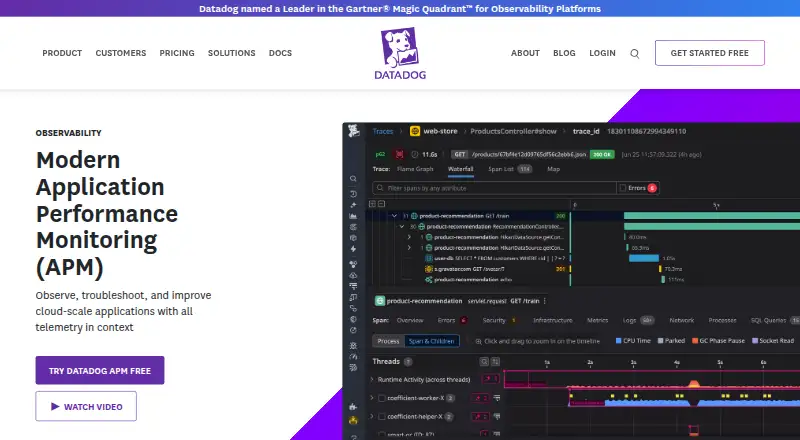Screen dimensions: 800x440
Task: Click the GET STARTED FREE button
Action: click(710, 53)
